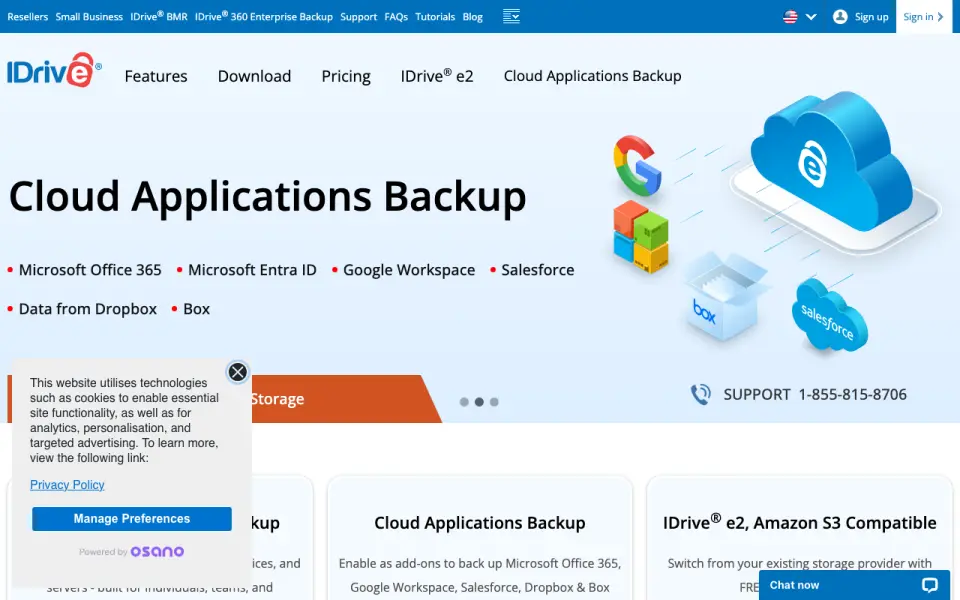Close the cookie consent popup
This screenshot has width=960, height=600.
click(x=238, y=372)
